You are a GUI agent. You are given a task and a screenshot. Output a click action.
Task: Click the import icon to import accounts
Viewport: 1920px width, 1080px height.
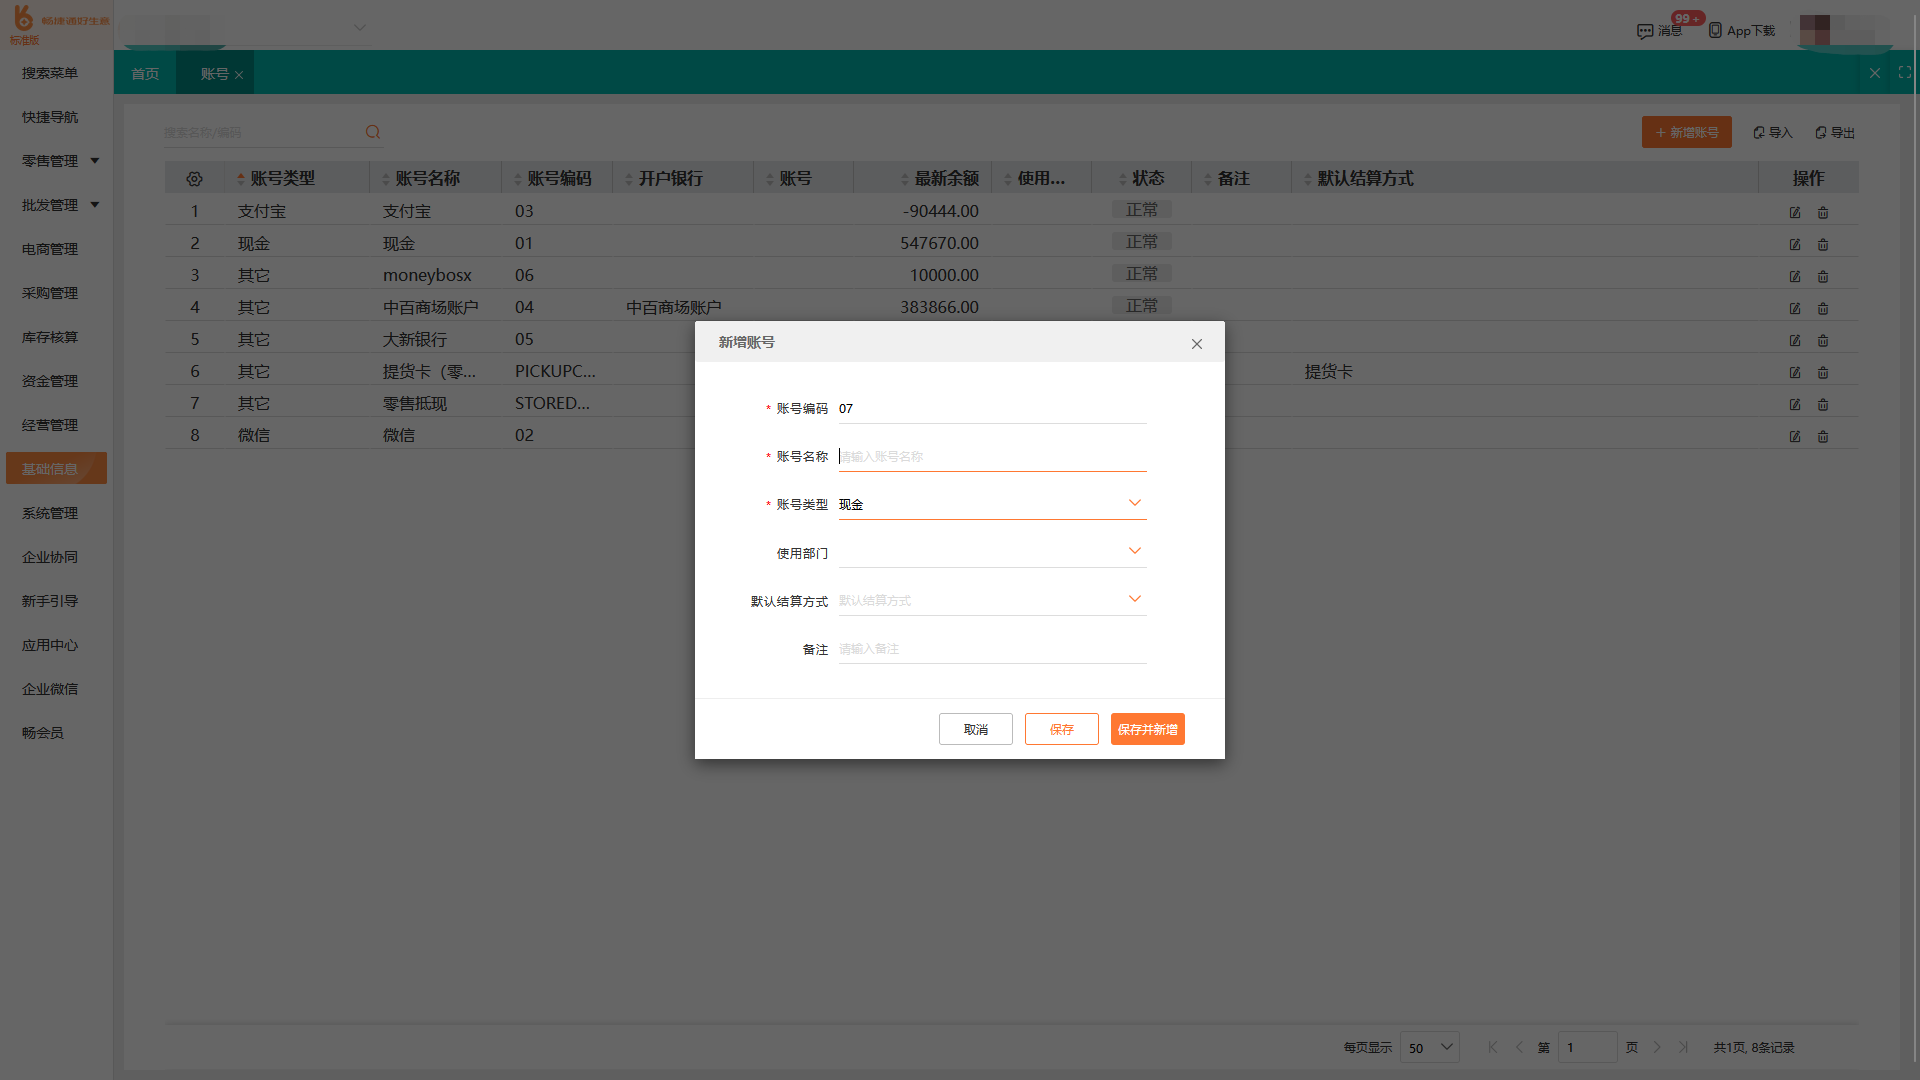coord(1774,132)
